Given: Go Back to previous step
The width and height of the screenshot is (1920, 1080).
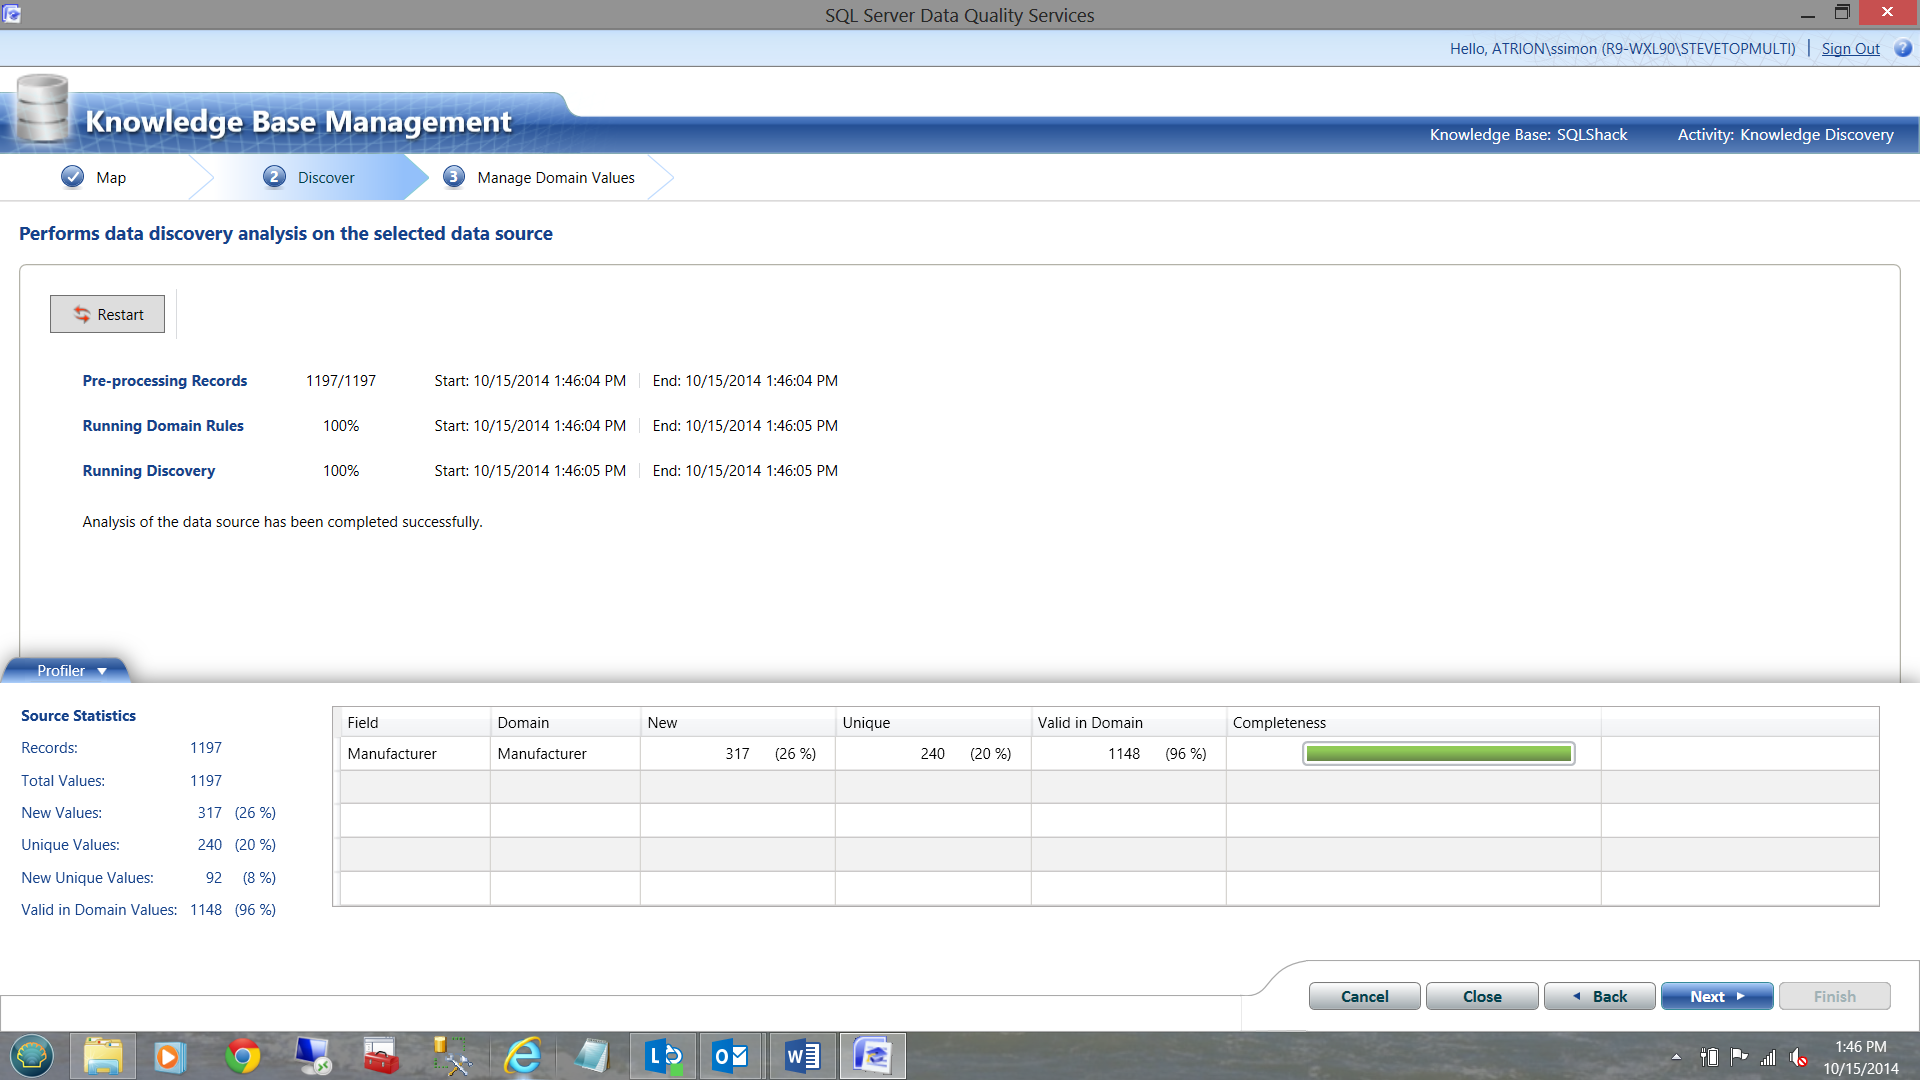Looking at the screenshot, I should [x=1599, y=996].
